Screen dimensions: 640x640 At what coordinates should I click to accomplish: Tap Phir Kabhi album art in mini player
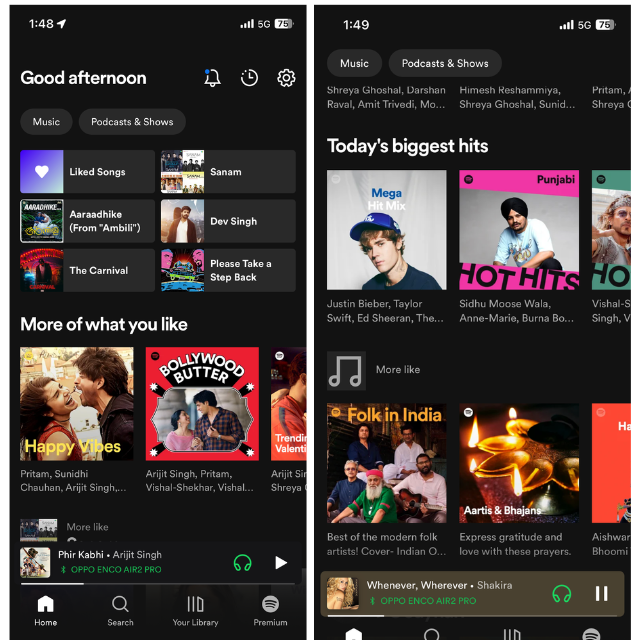(x=35, y=562)
